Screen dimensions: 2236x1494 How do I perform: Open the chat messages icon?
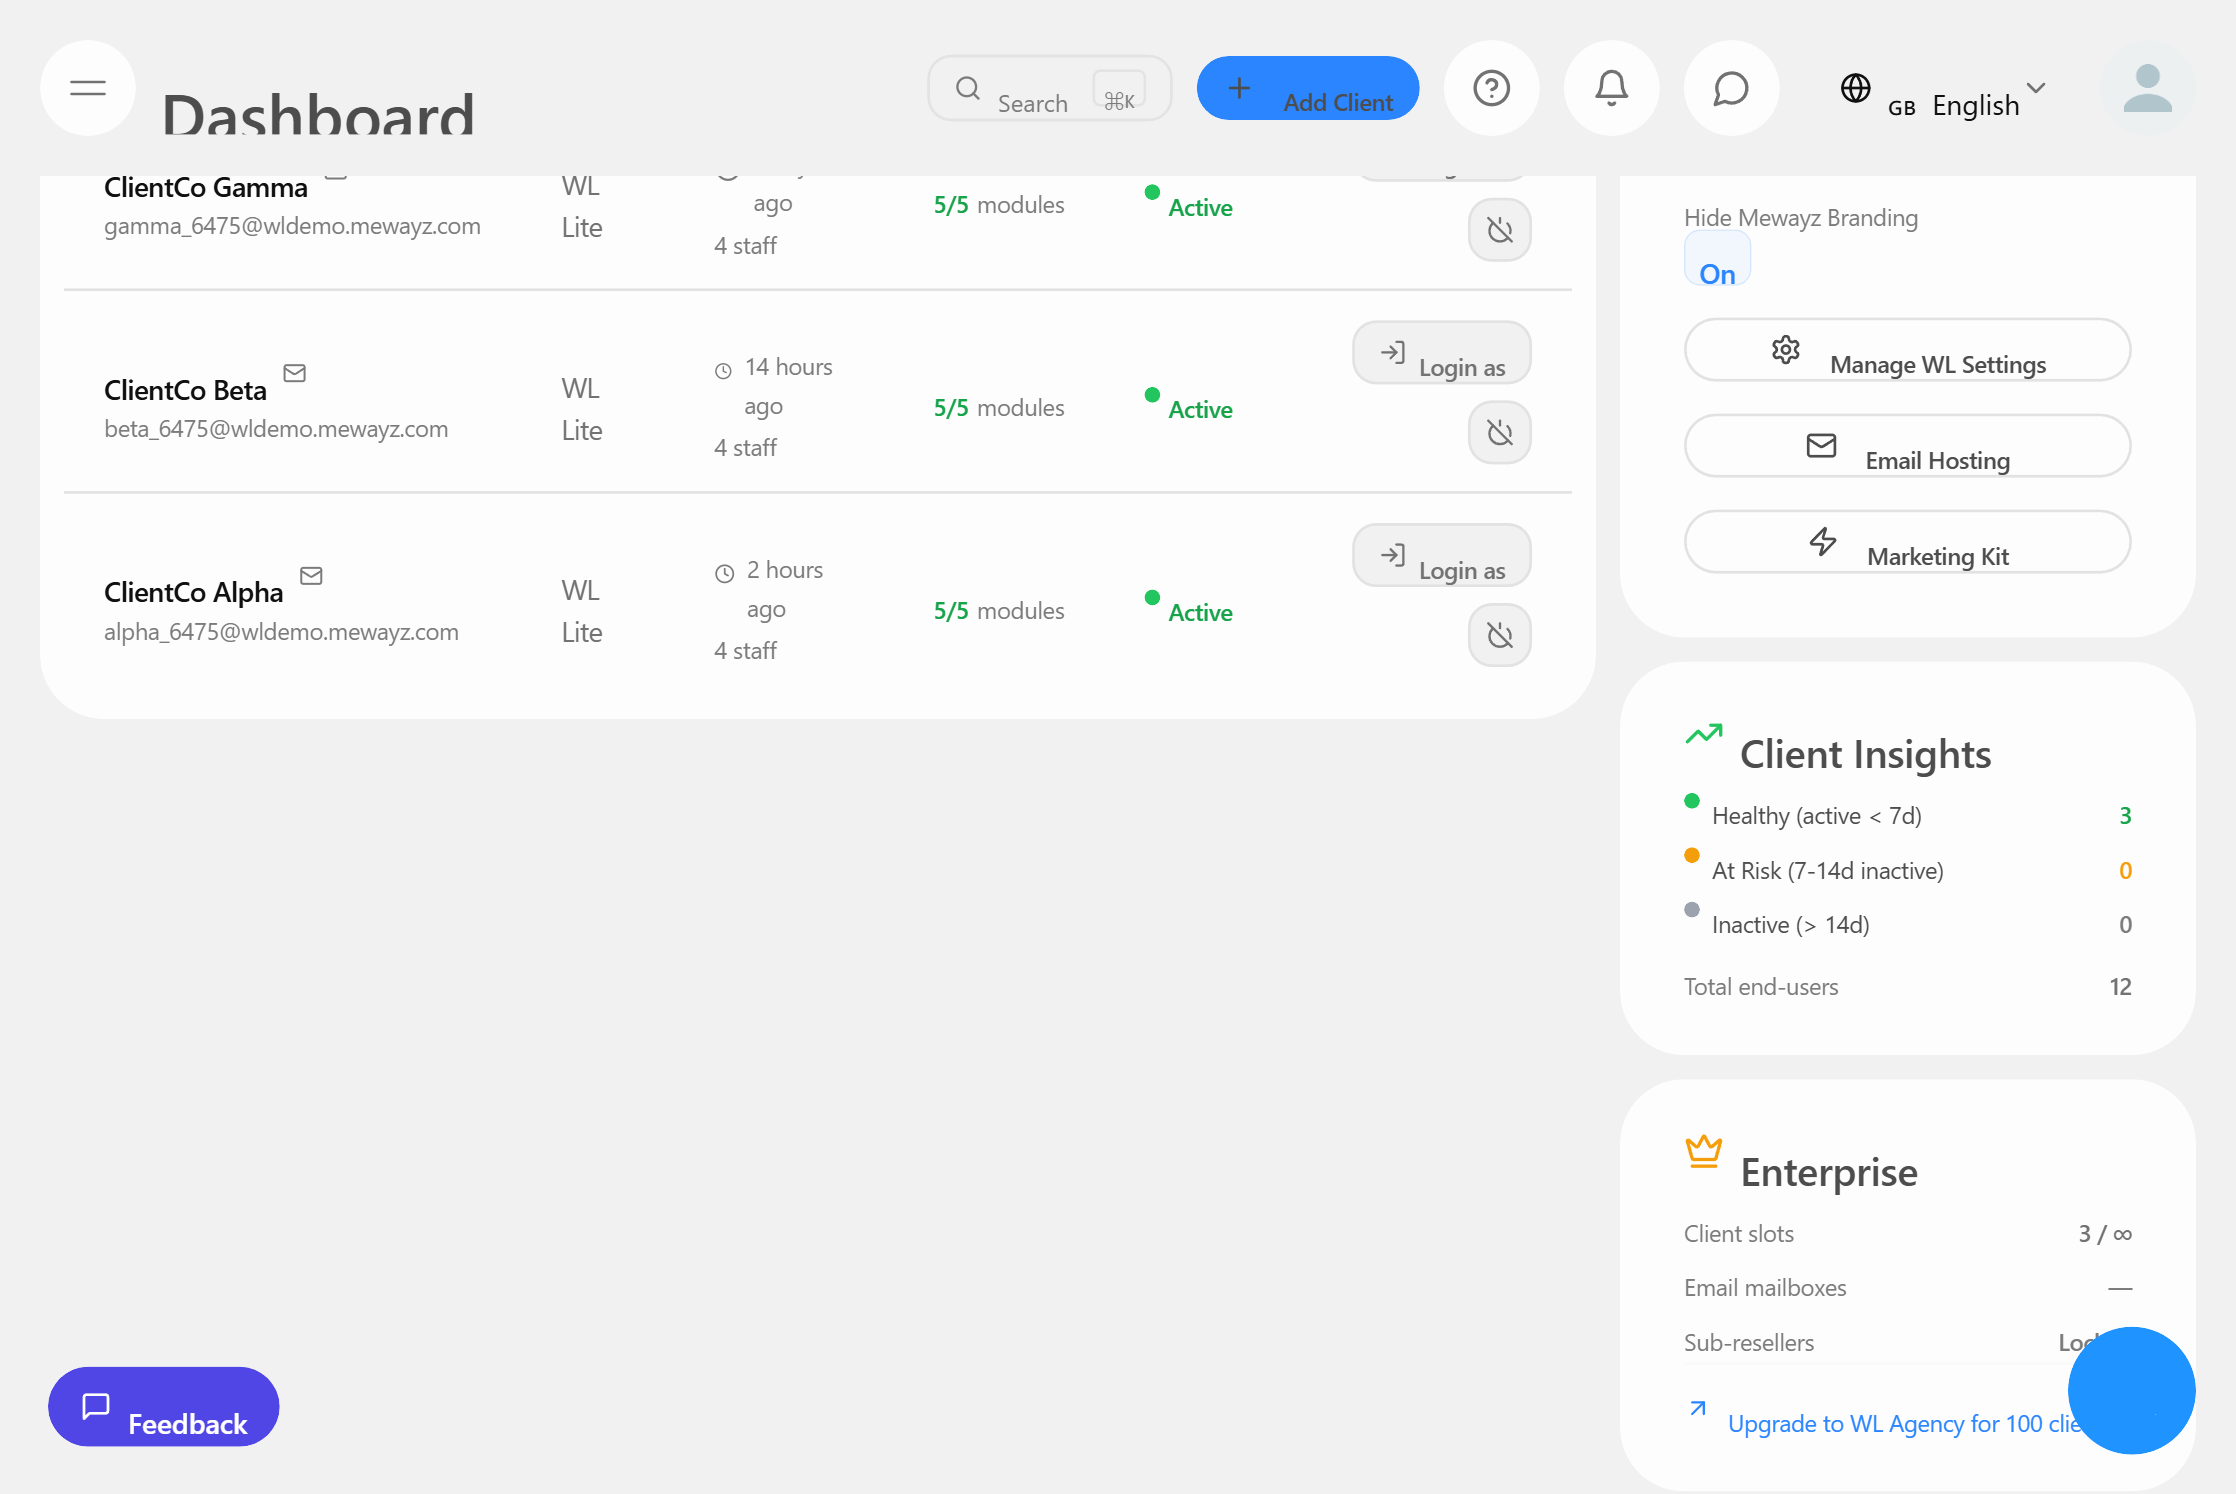click(1730, 88)
